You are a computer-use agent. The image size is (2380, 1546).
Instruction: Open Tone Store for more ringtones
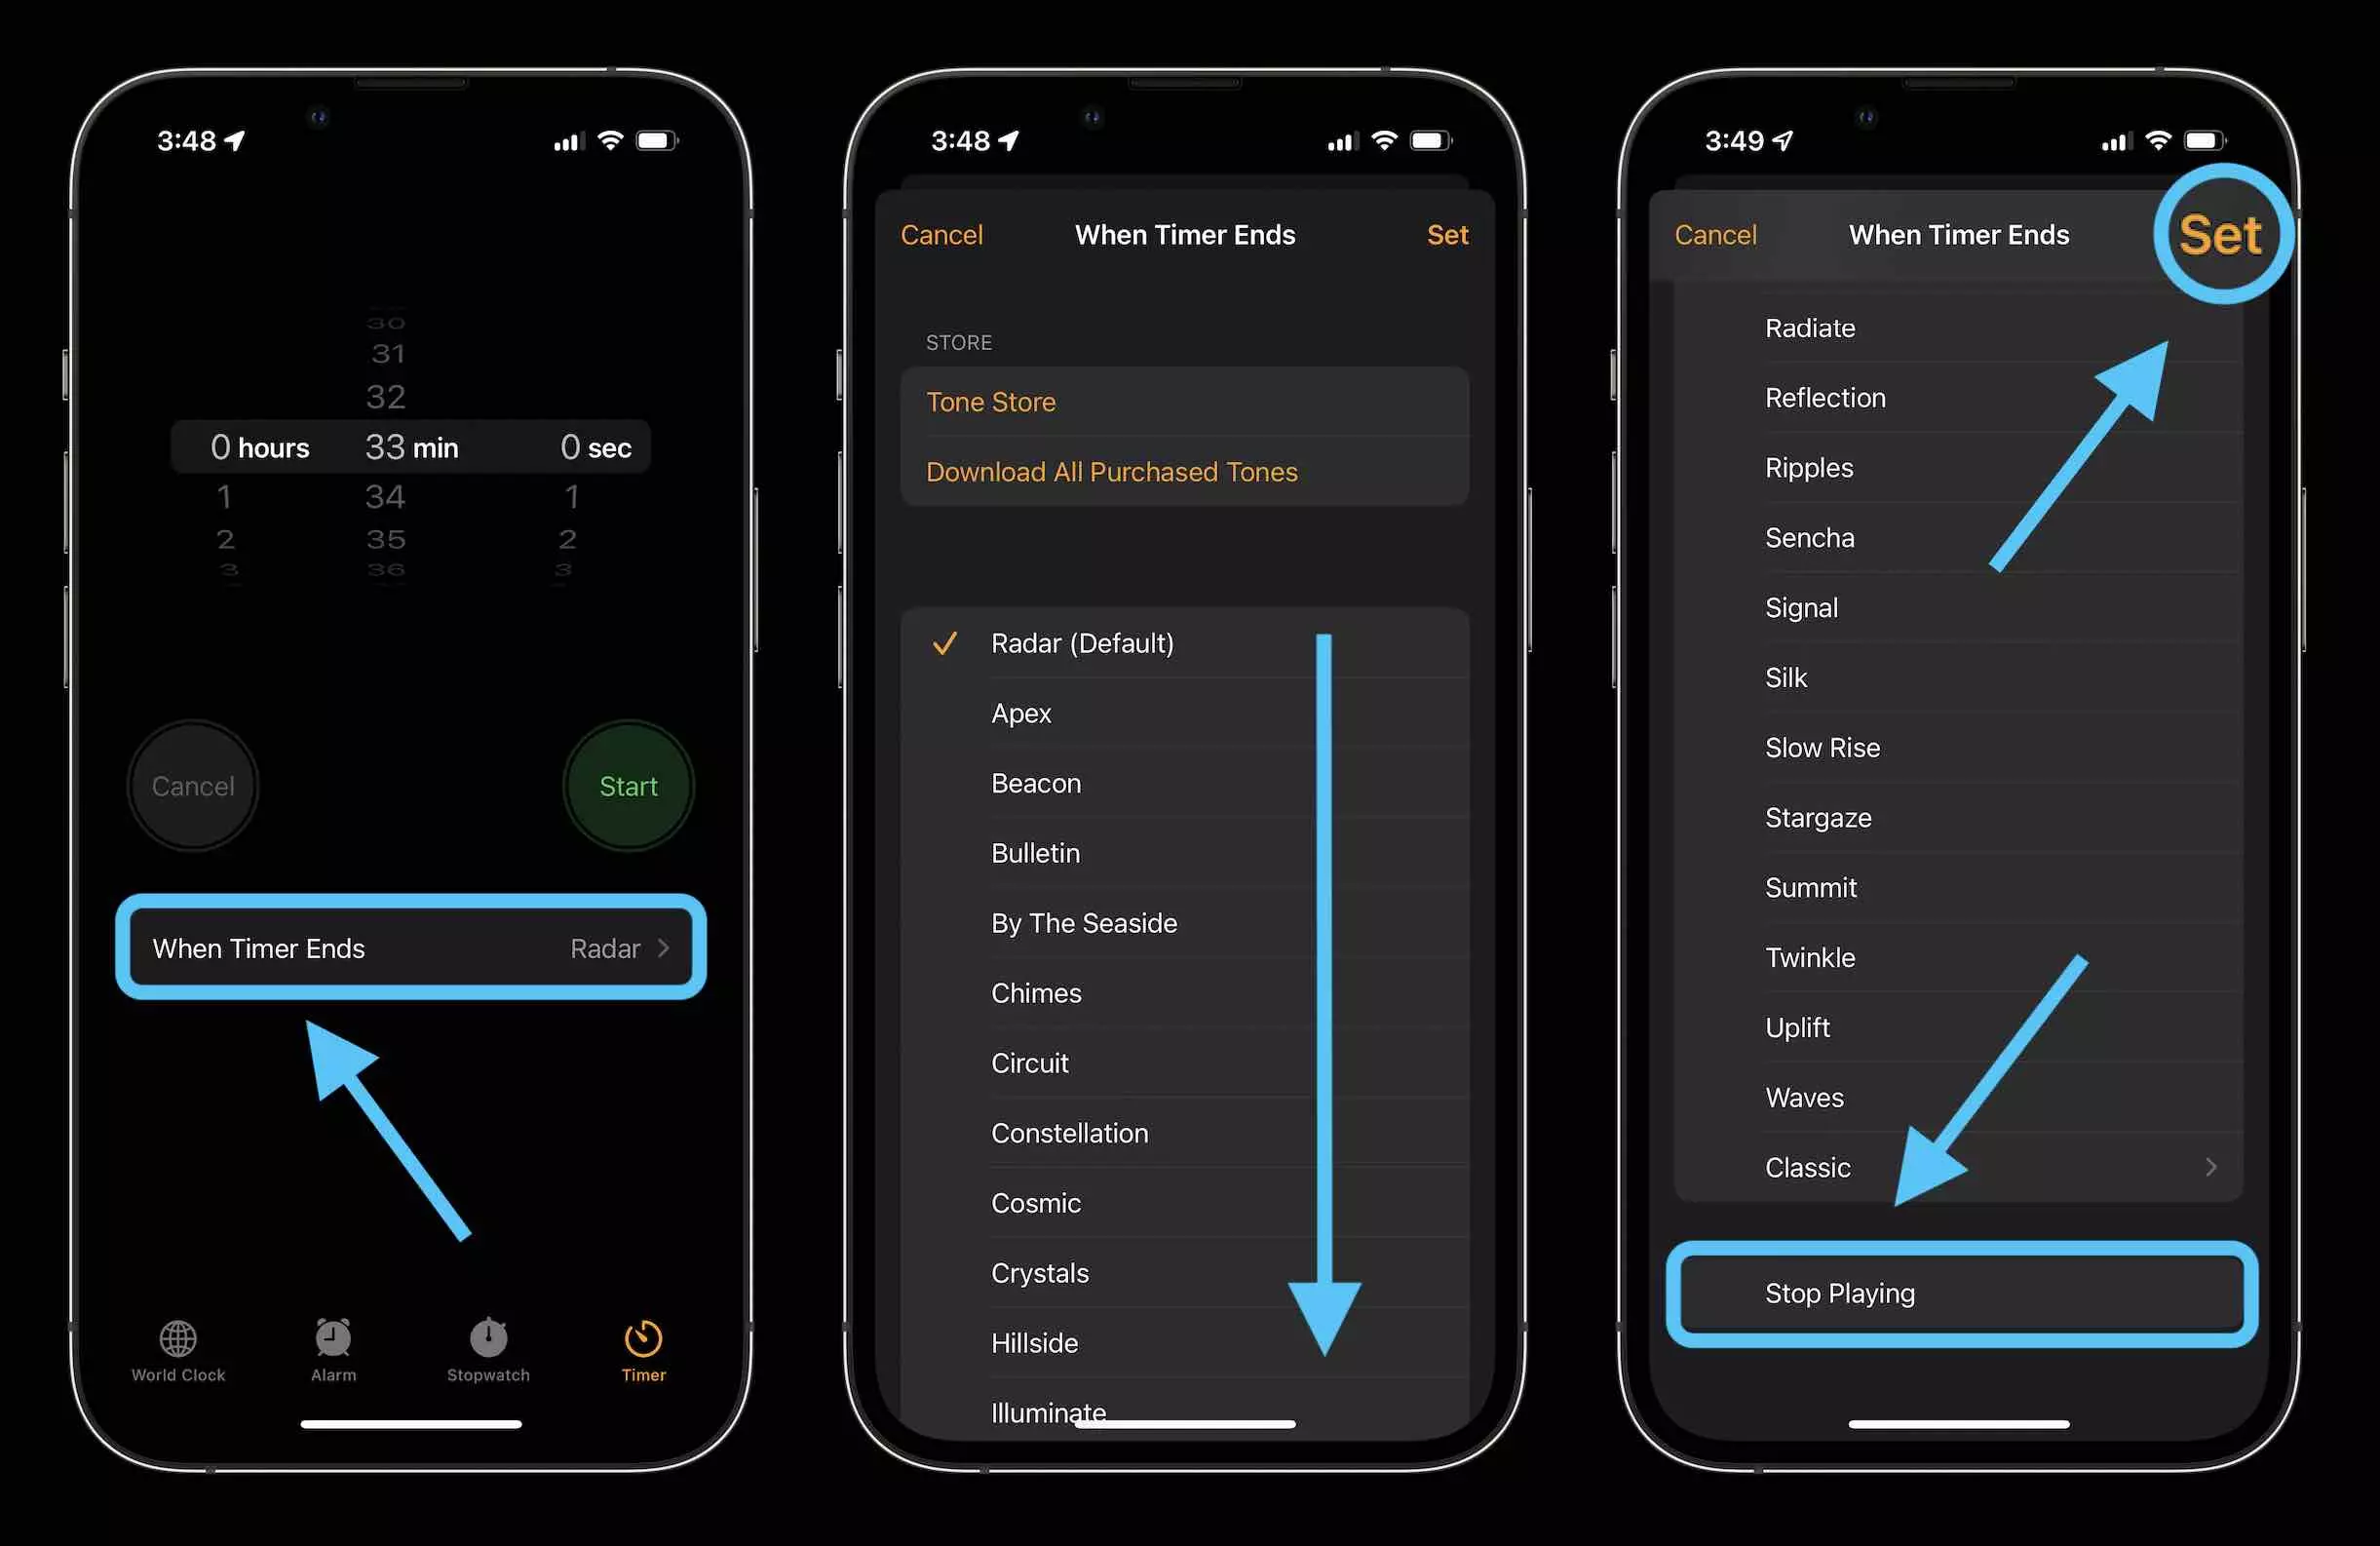[x=990, y=403]
